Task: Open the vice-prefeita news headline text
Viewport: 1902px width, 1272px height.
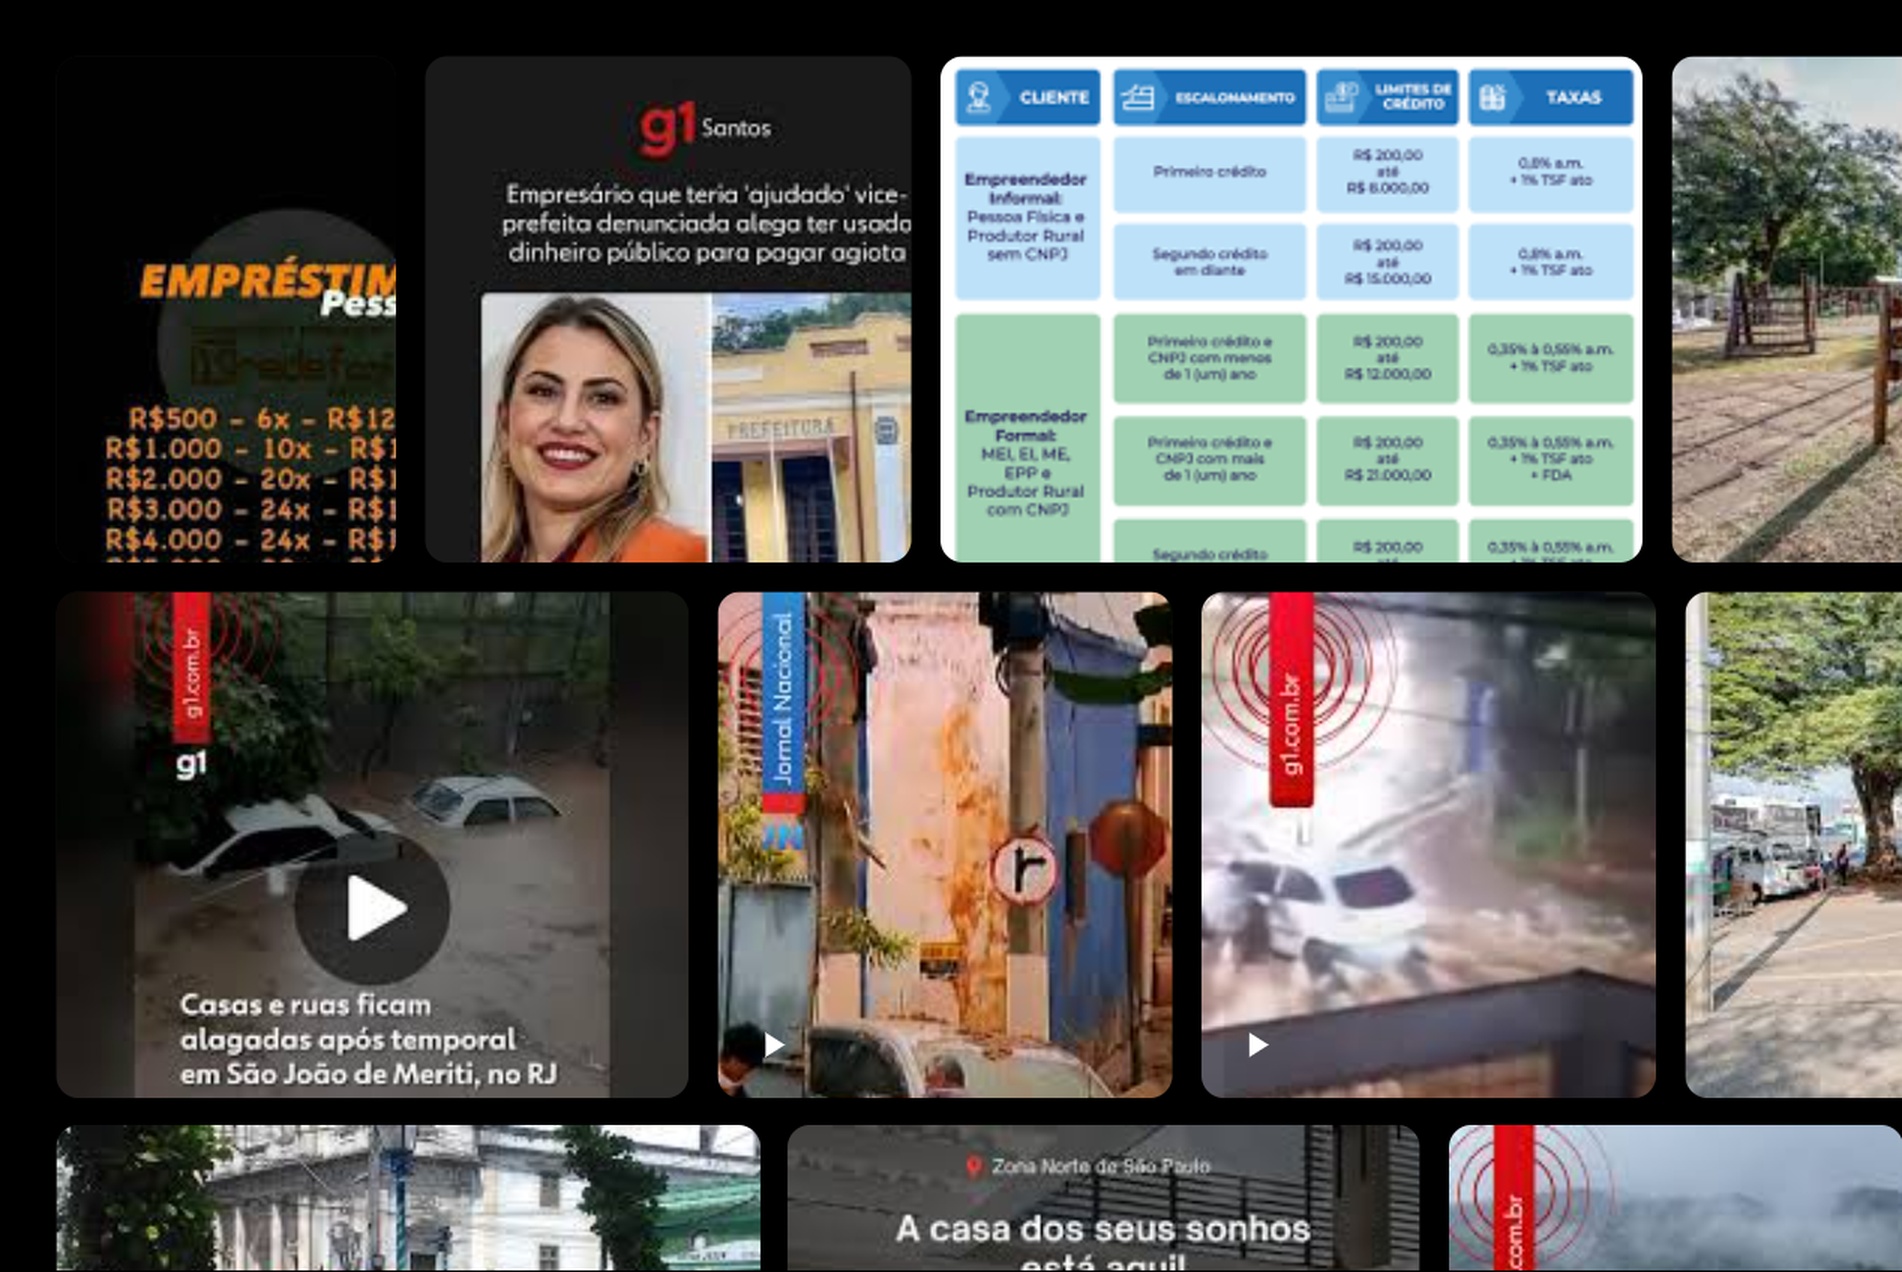Action: pos(705,223)
